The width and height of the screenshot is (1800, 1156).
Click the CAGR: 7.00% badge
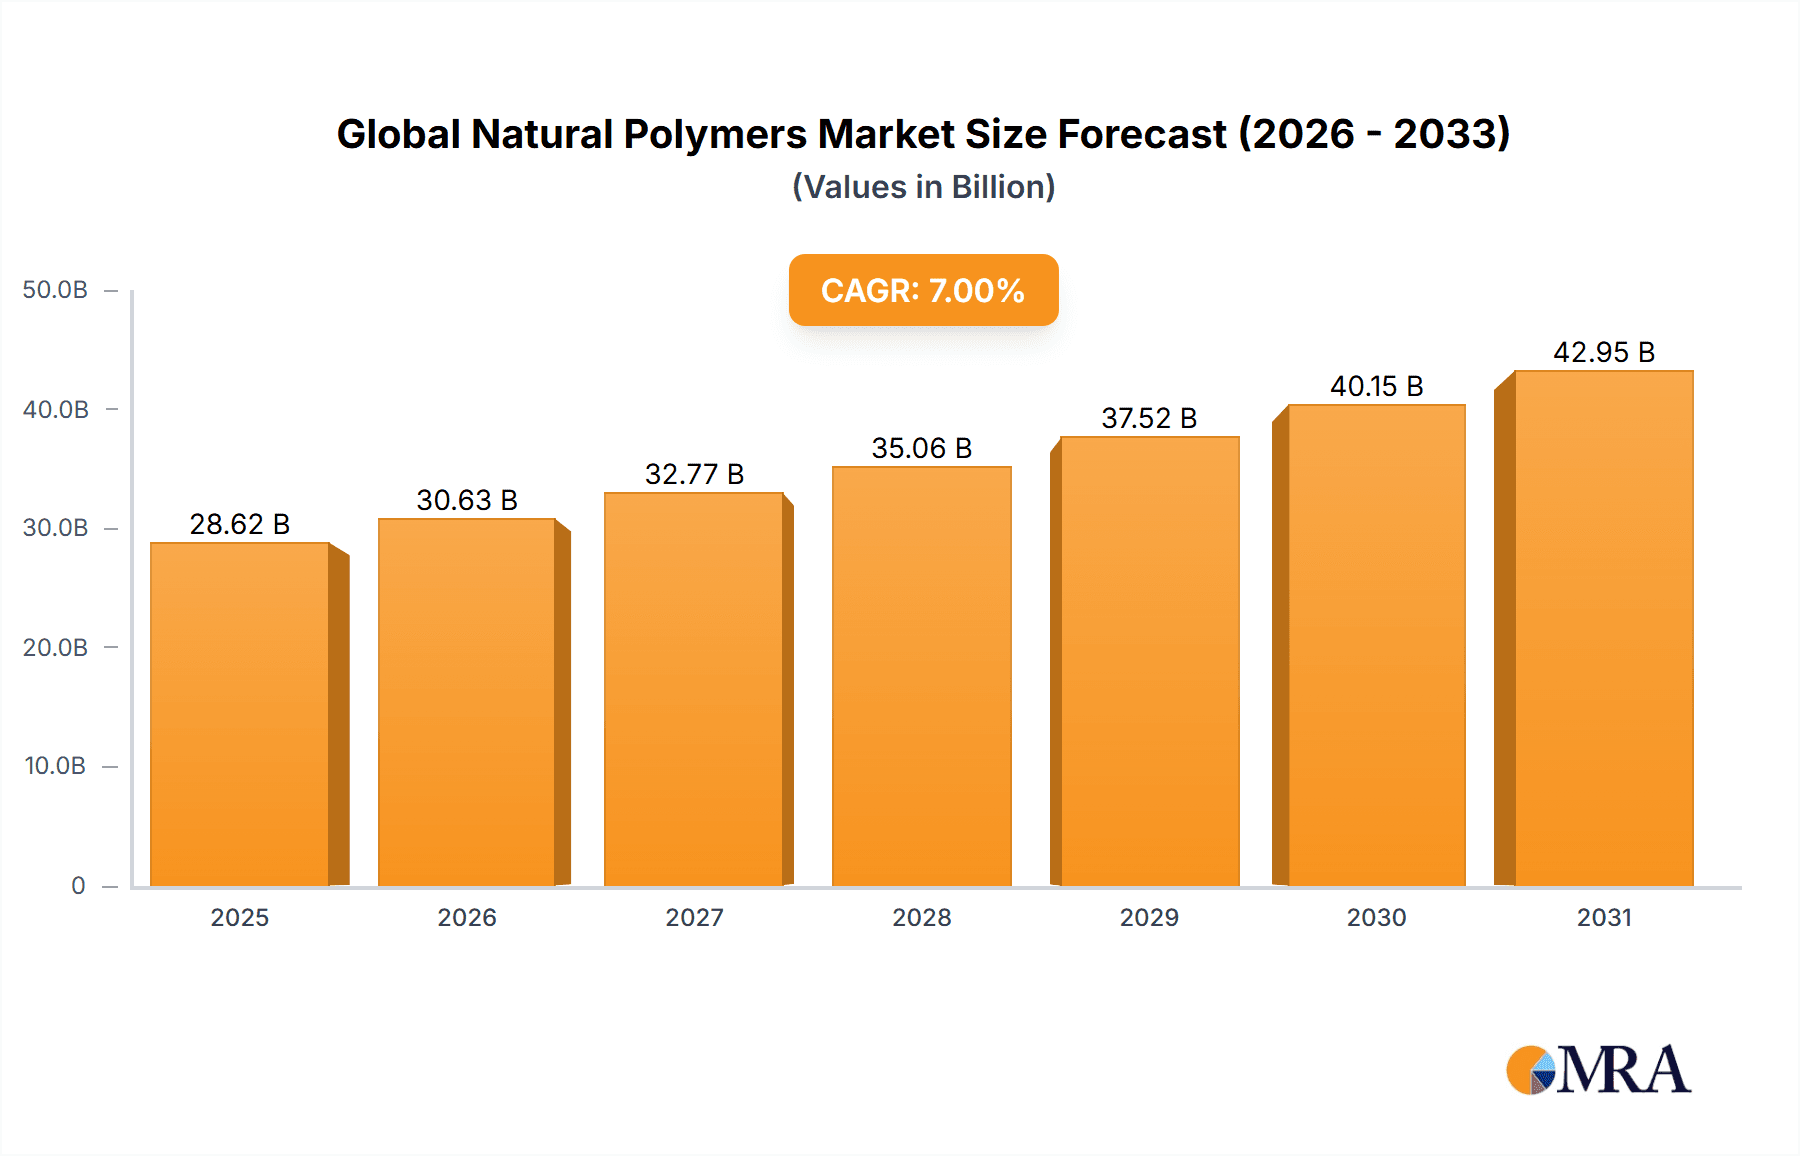923,290
